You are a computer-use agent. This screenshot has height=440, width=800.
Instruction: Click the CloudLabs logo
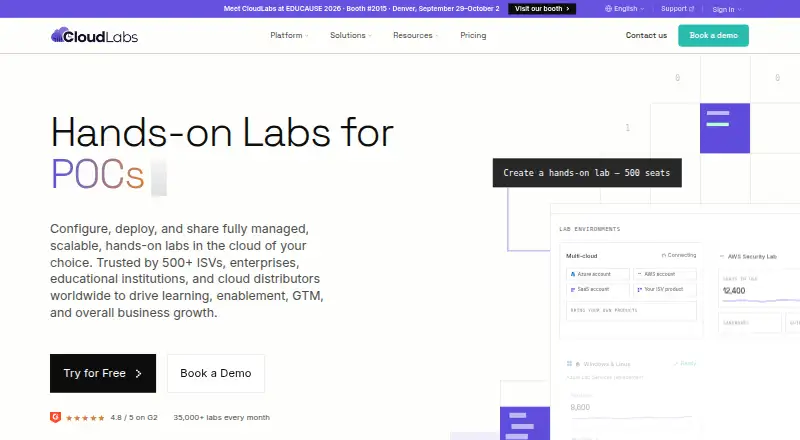[x=94, y=35]
